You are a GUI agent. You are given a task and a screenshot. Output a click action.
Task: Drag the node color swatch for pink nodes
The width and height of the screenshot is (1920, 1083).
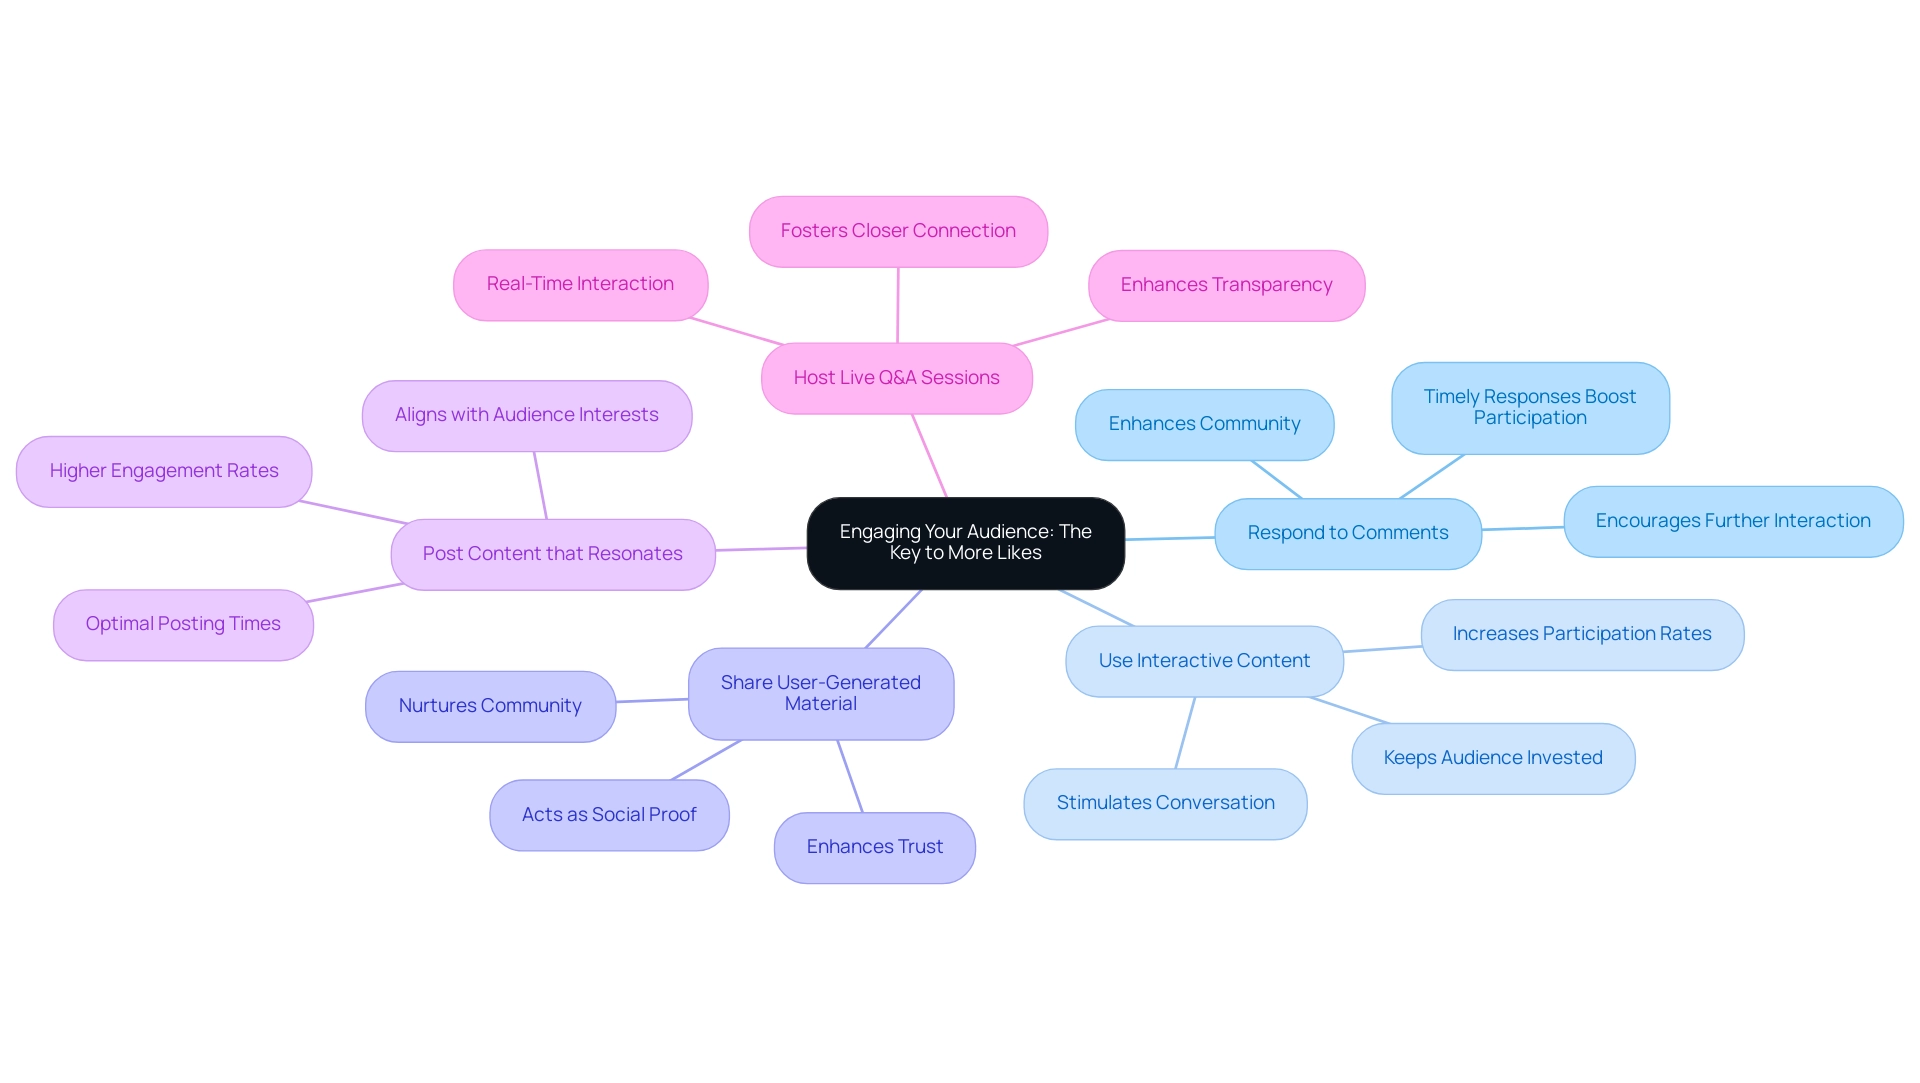pyautogui.click(x=914, y=376)
